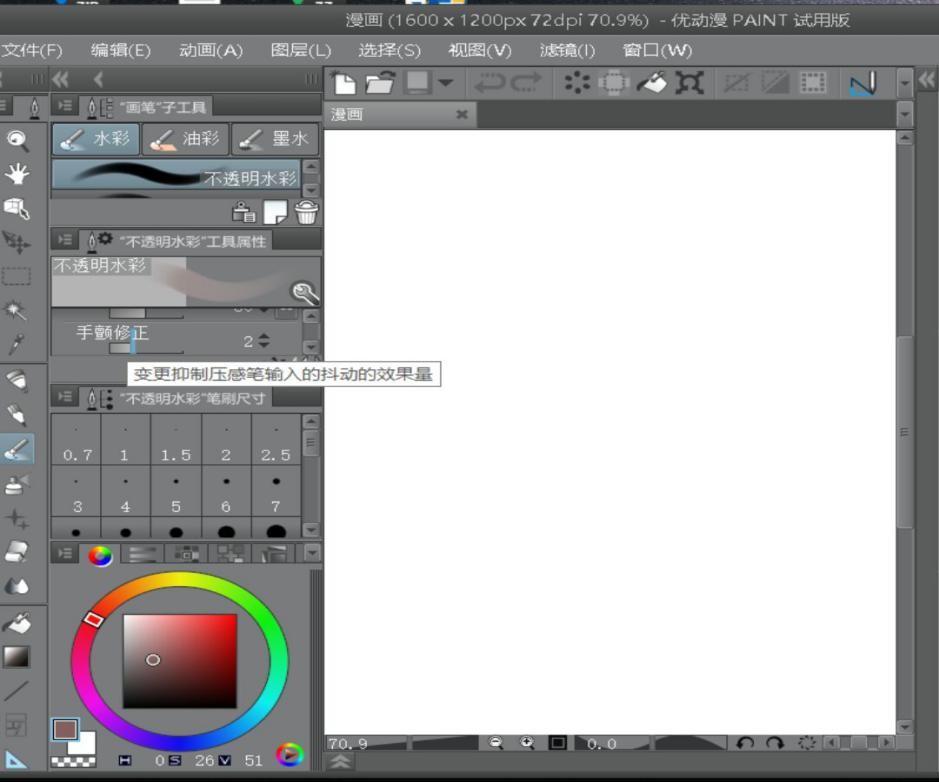Delete sub tool with trash icon
This screenshot has height=782, width=939.
pos(307,212)
